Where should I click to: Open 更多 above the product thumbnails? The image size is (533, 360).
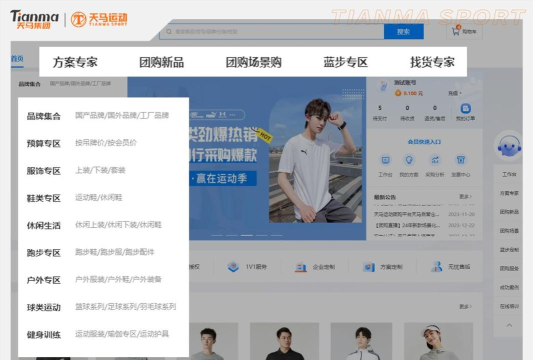[465, 307]
